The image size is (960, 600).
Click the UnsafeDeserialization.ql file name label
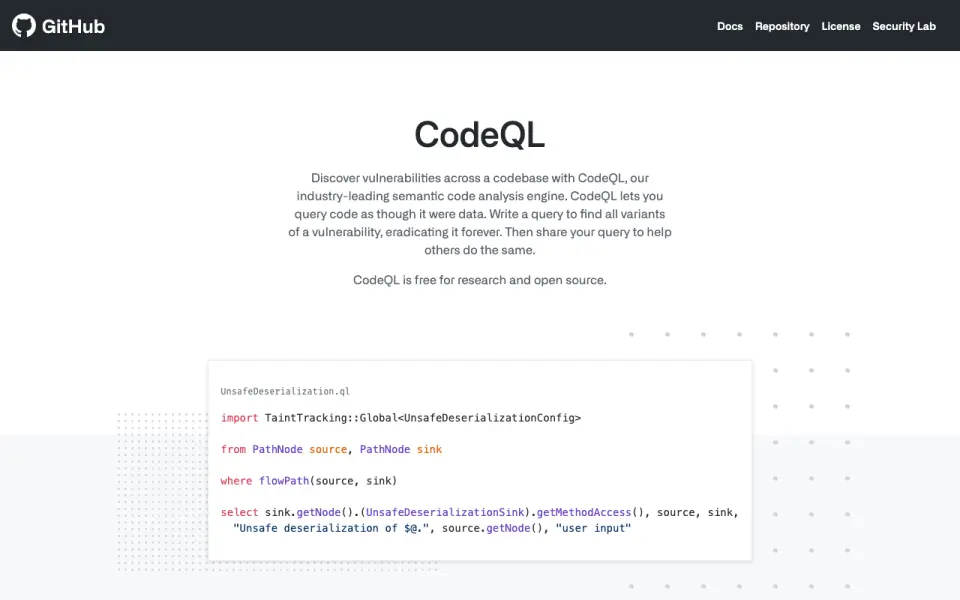pos(285,391)
